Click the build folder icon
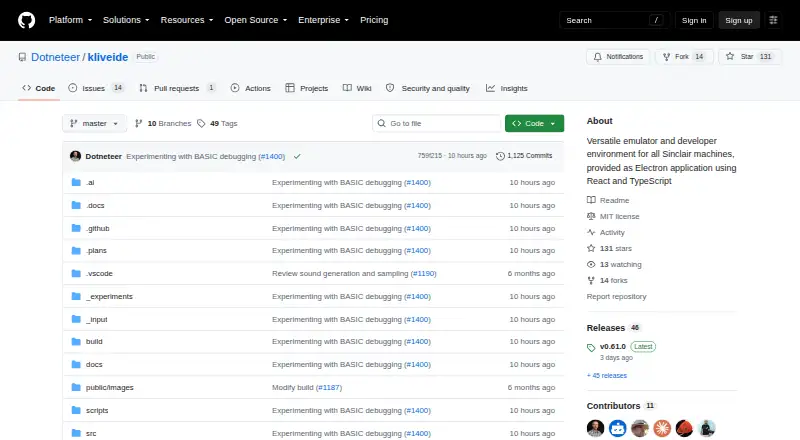The height and width of the screenshot is (440, 800). tap(76, 341)
